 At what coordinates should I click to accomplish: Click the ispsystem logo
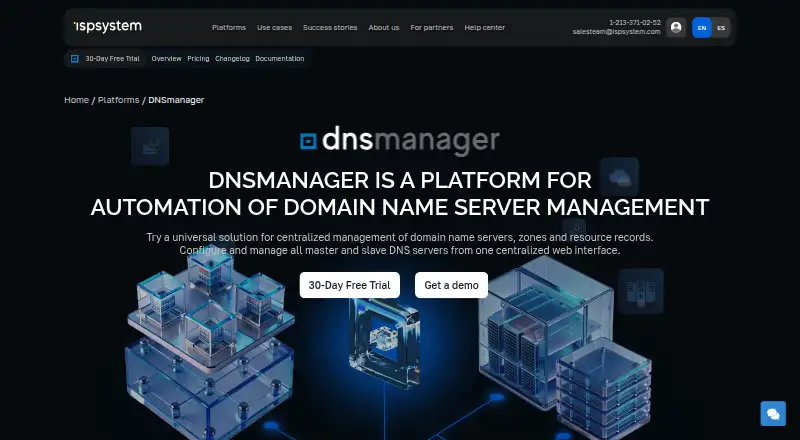108,27
